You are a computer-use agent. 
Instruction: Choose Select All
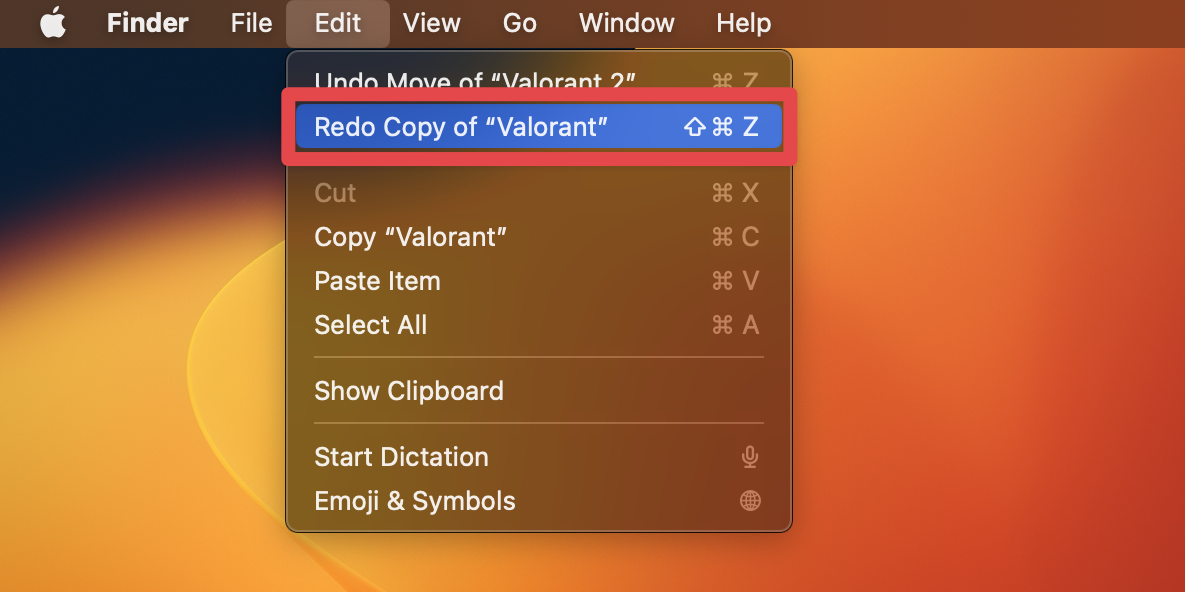[539, 324]
